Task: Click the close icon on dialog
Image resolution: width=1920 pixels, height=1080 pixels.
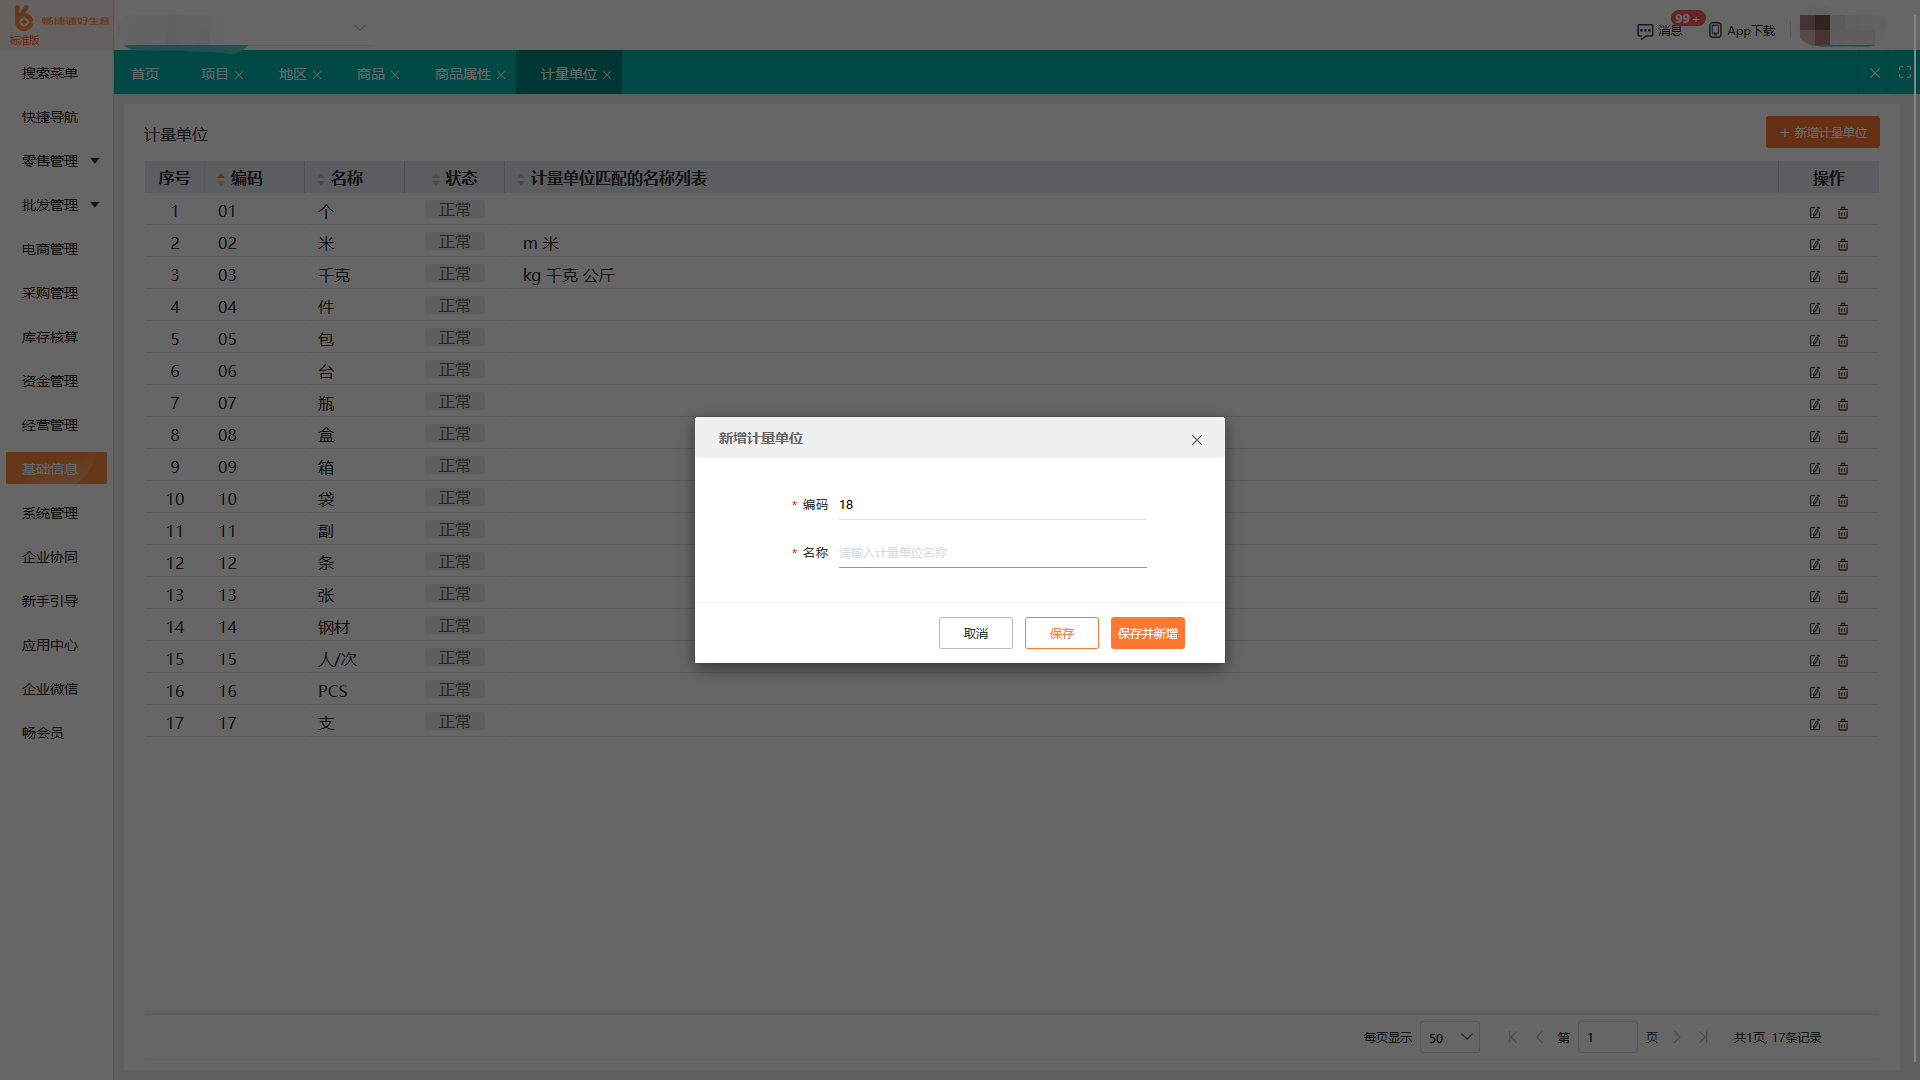Action: [1197, 439]
